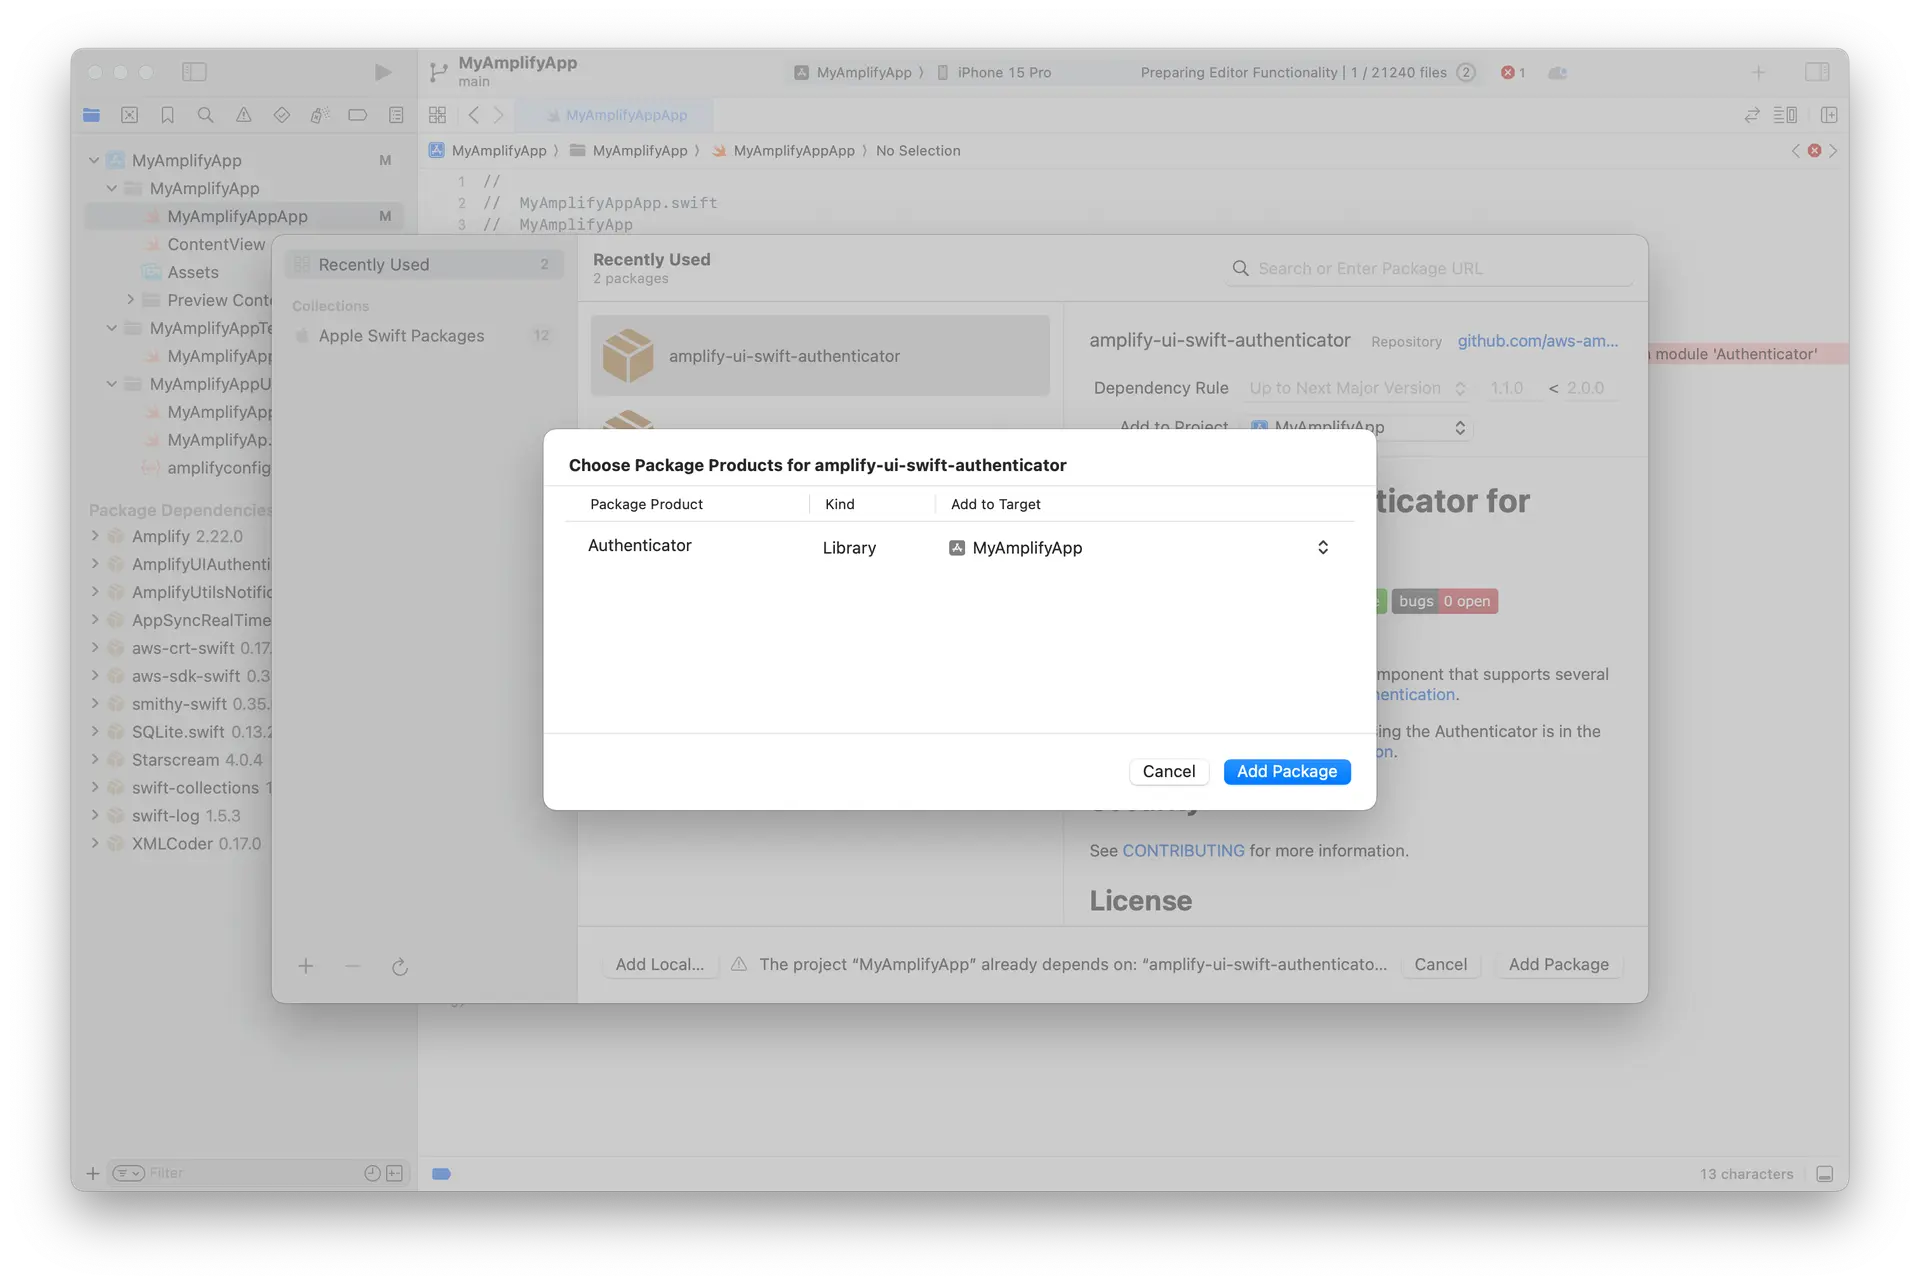Select Apple Swift Packages collection item
This screenshot has height=1285, width=1920.
(x=401, y=334)
